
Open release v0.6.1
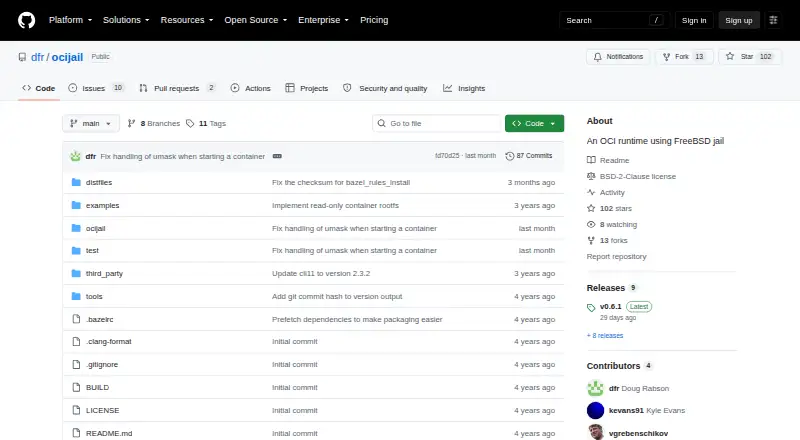coord(611,307)
